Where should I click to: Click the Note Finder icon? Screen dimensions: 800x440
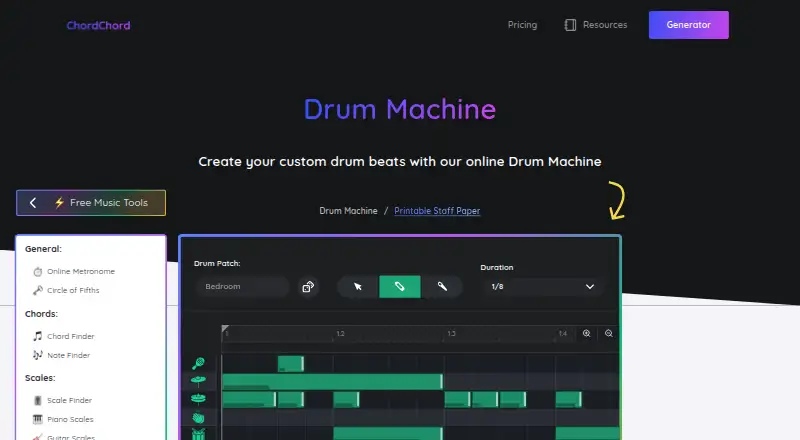(x=38, y=355)
